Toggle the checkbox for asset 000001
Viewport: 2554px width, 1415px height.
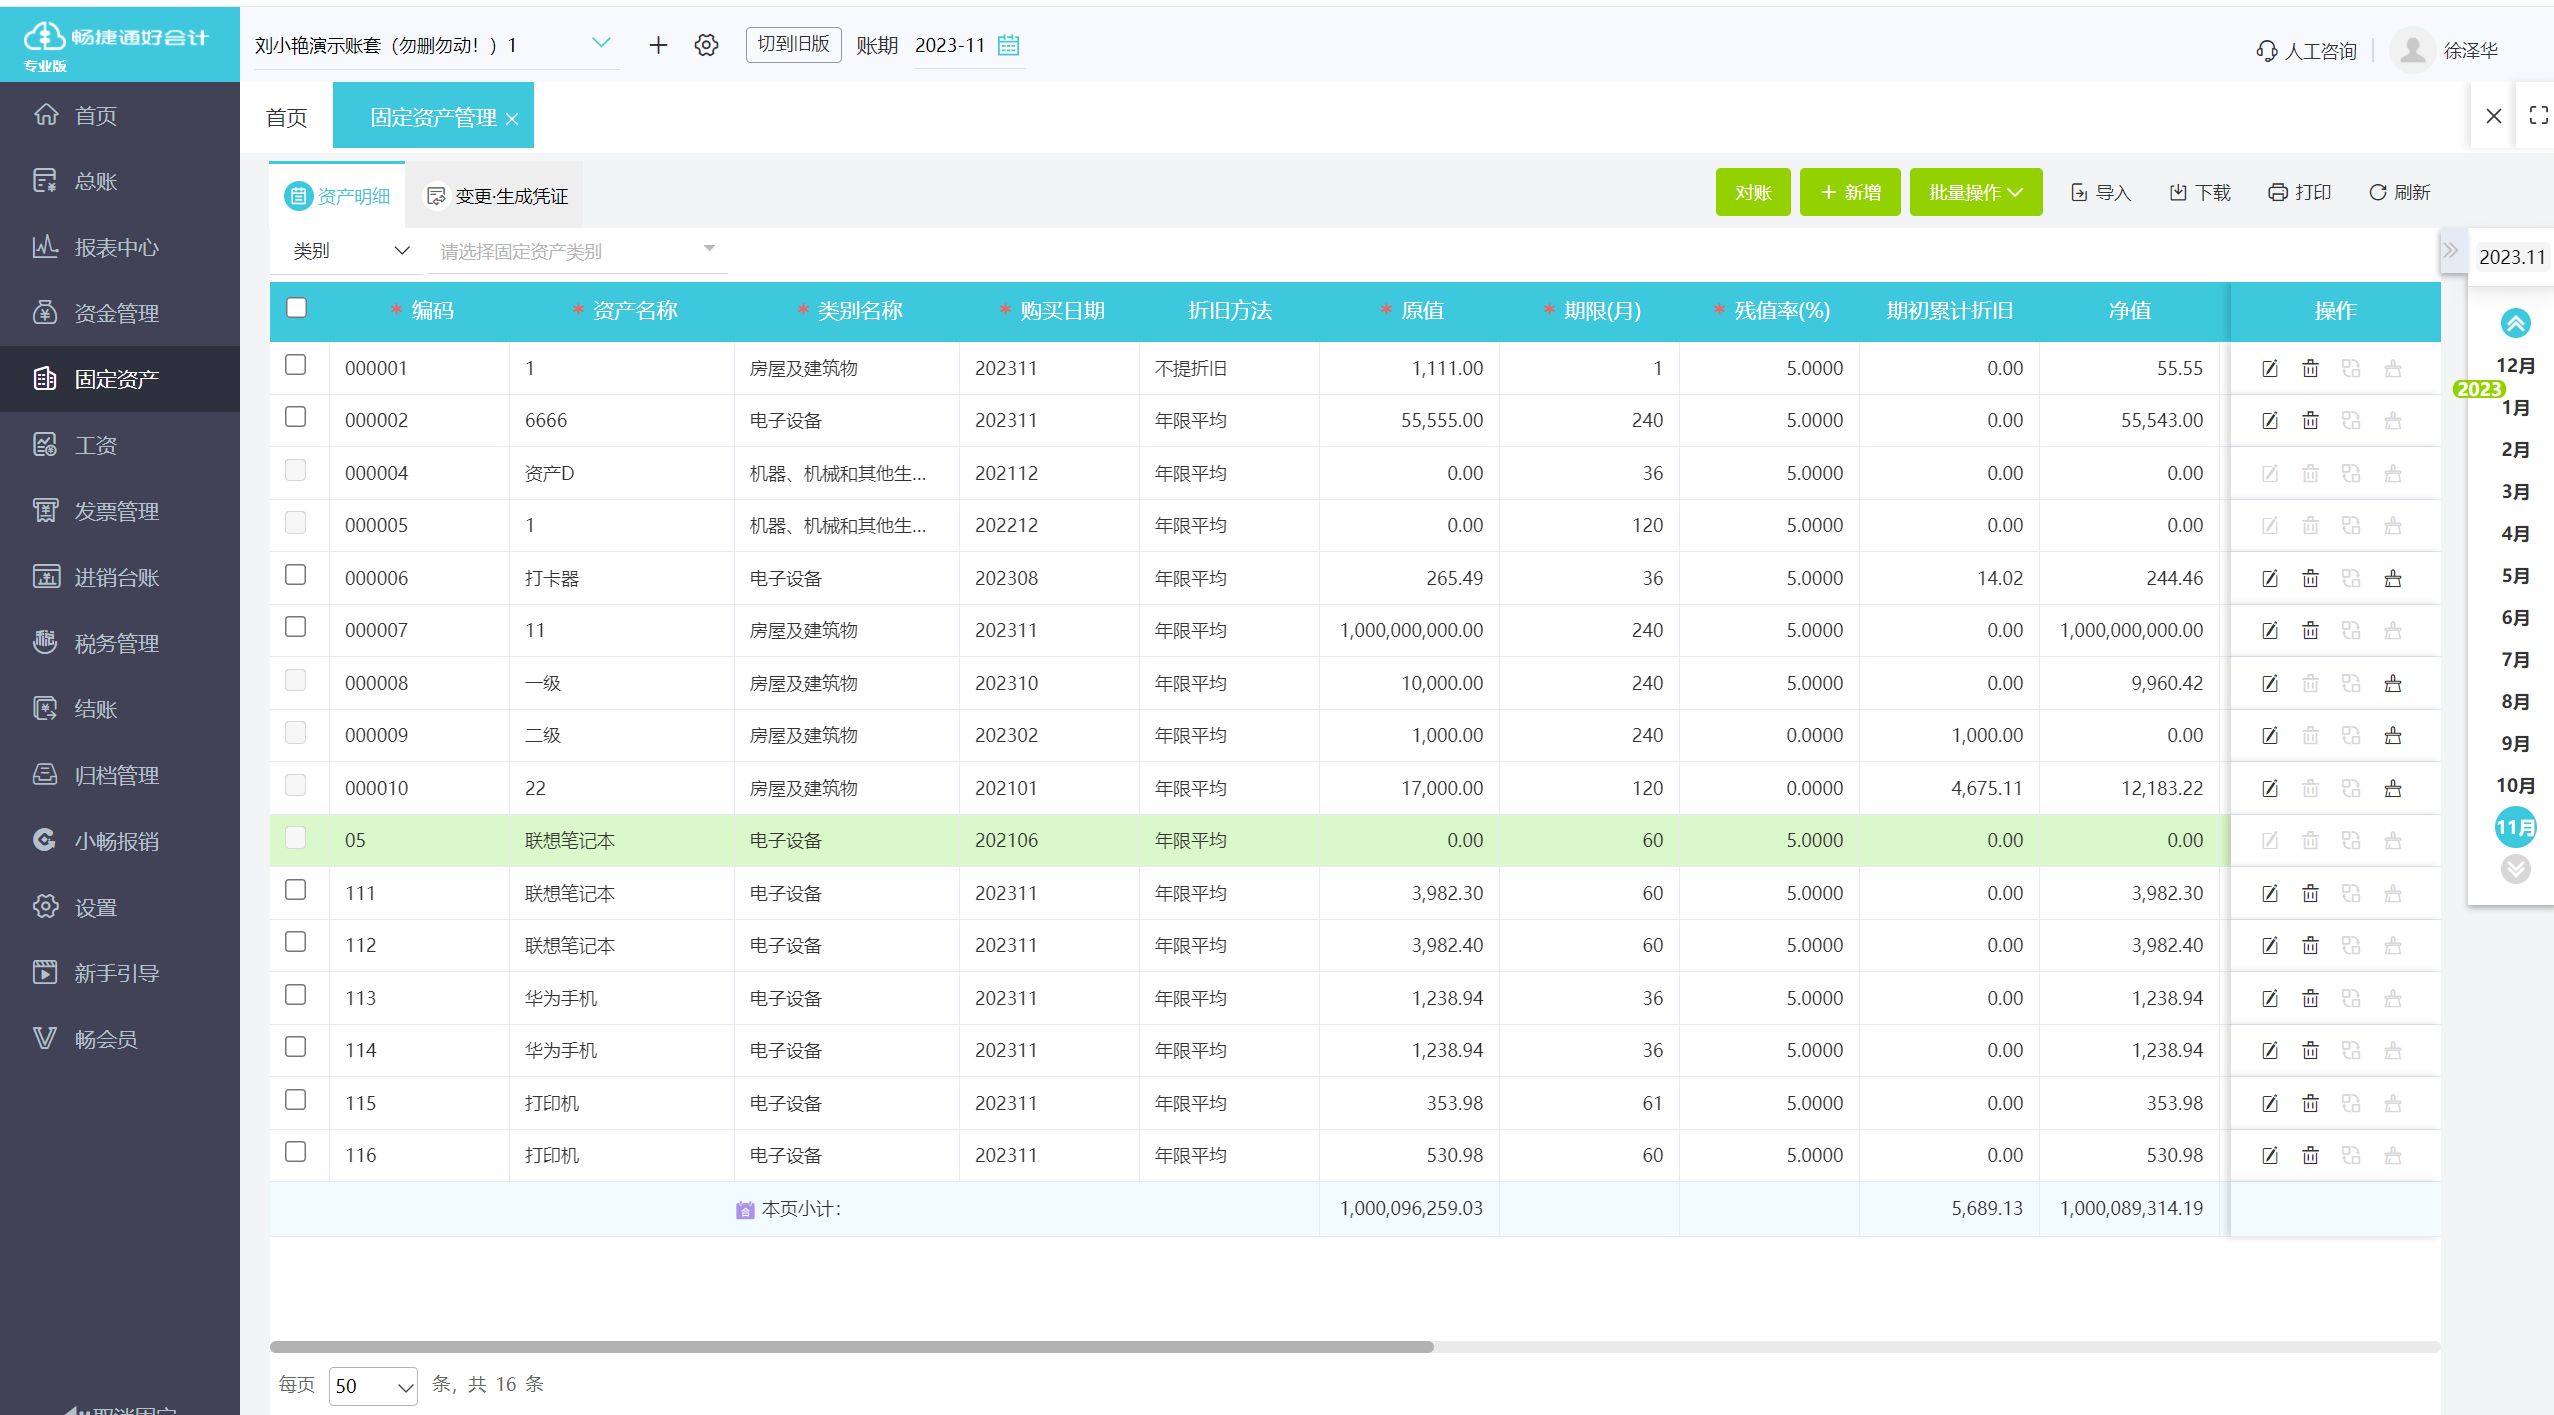tap(296, 364)
